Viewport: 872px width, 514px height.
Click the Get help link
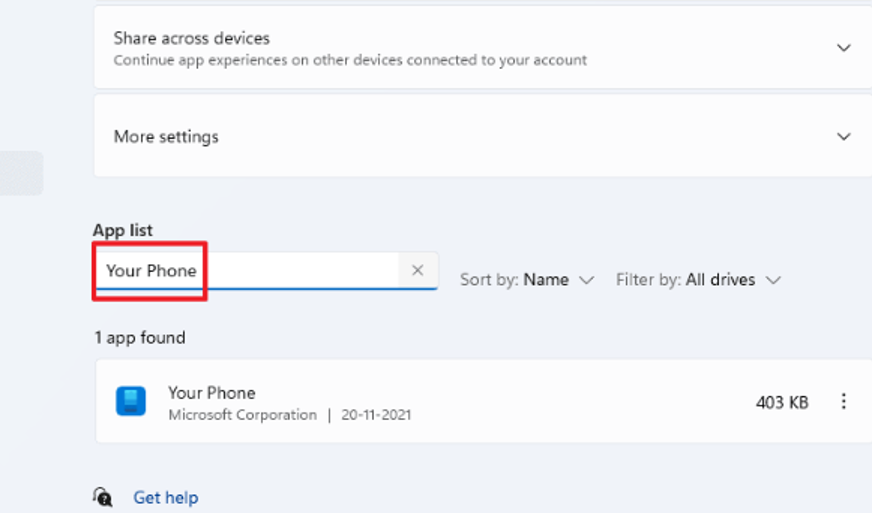point(166,497)
